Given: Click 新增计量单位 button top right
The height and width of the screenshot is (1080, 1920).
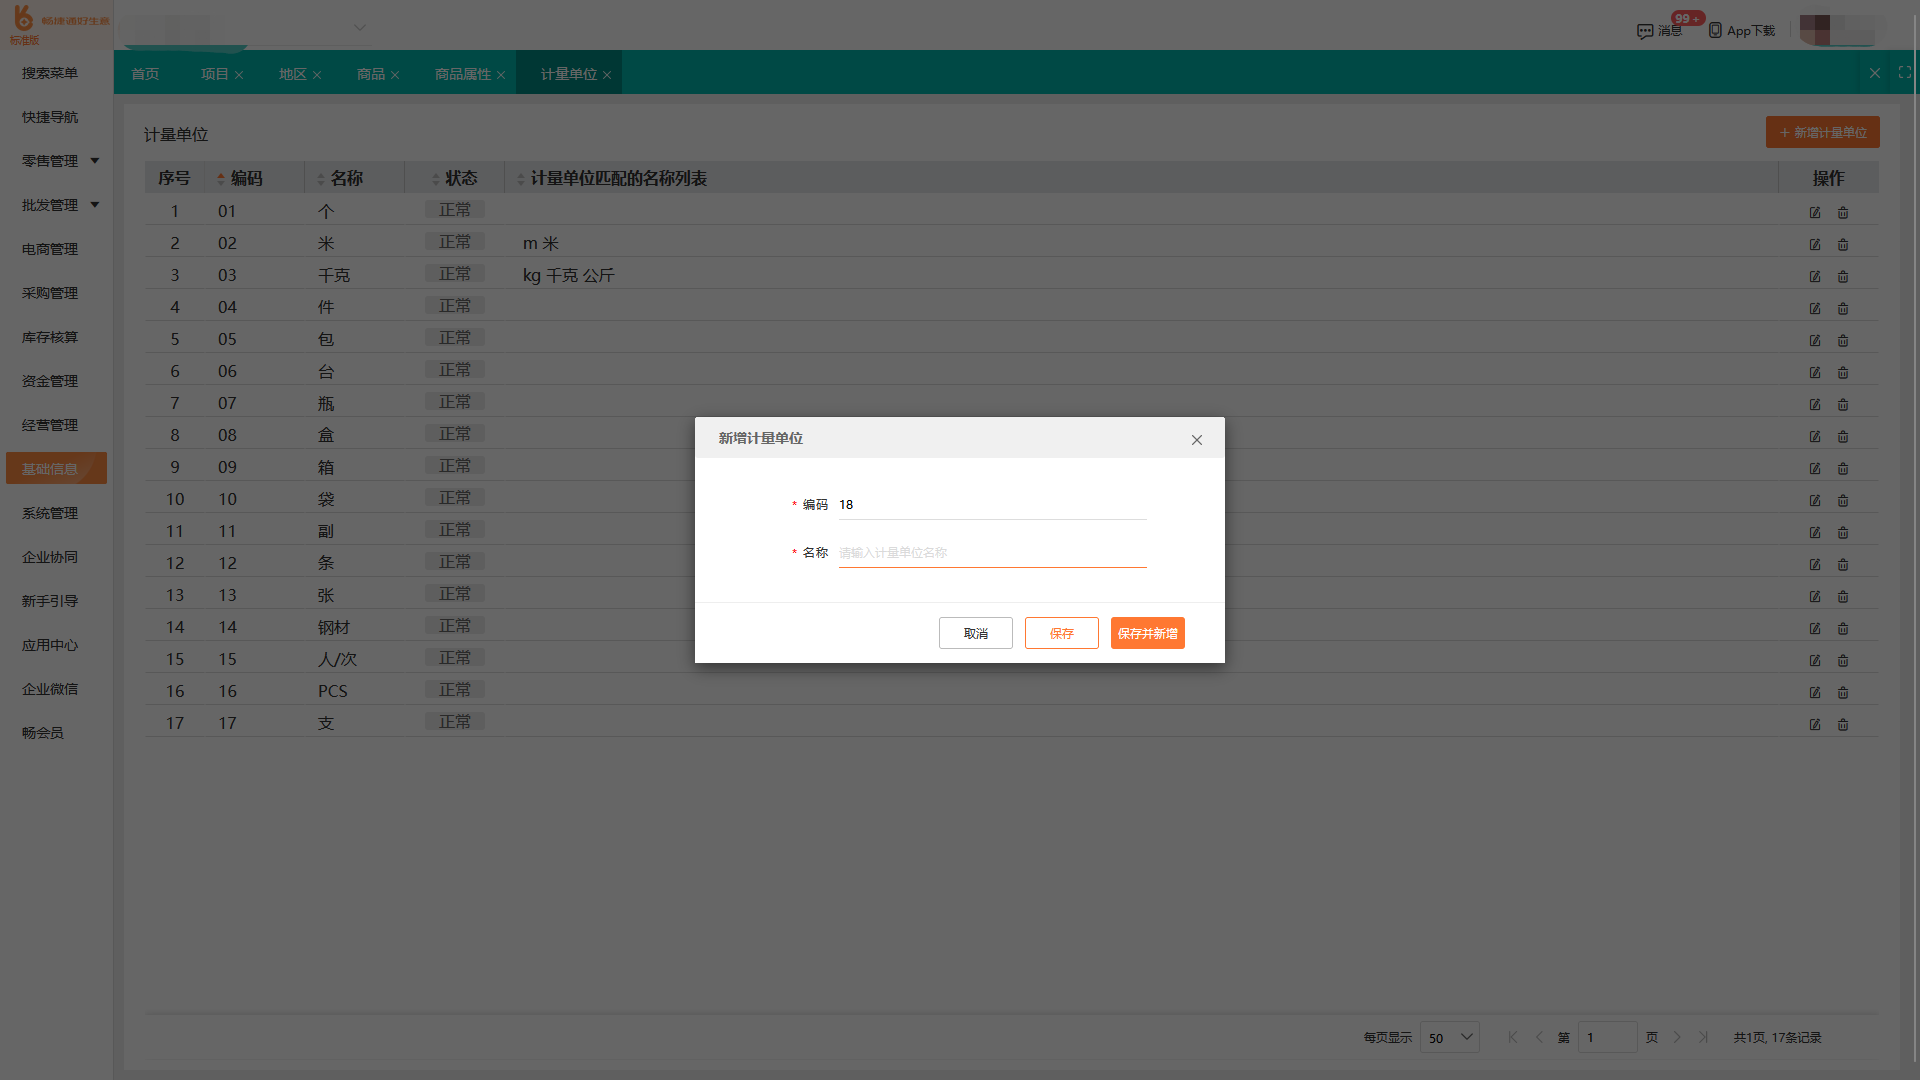Looking at the screenshot, I should 1822,132.
